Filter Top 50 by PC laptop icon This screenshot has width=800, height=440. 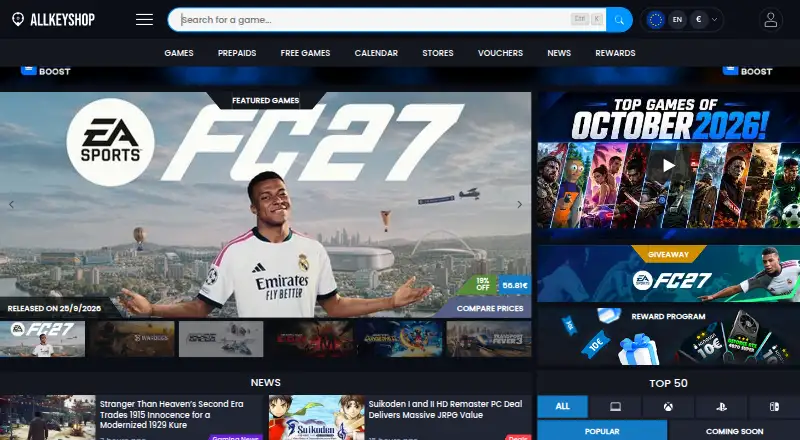[x=615, y=407]
